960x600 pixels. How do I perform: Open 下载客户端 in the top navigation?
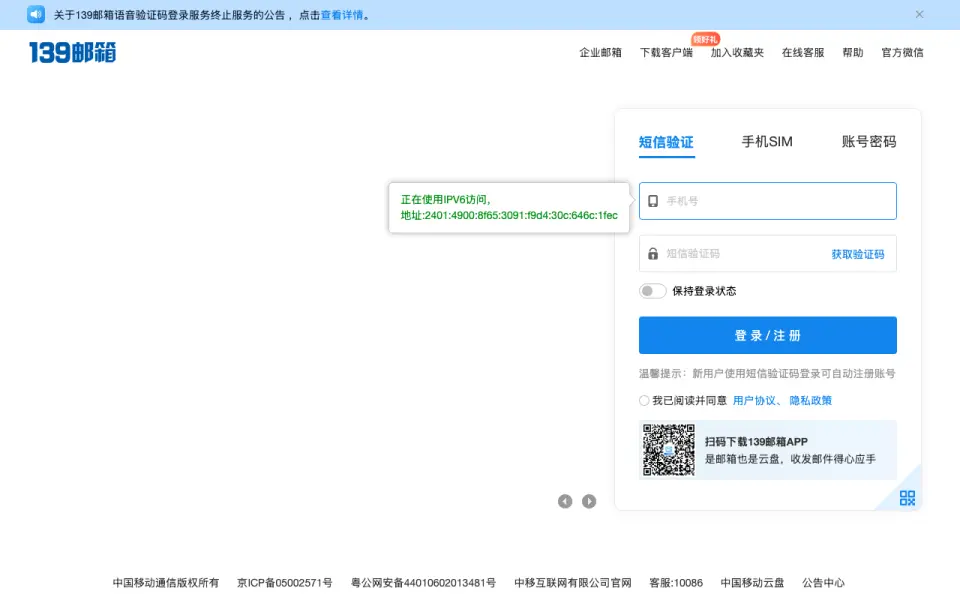pyautogui.click(x=666, y=53)
